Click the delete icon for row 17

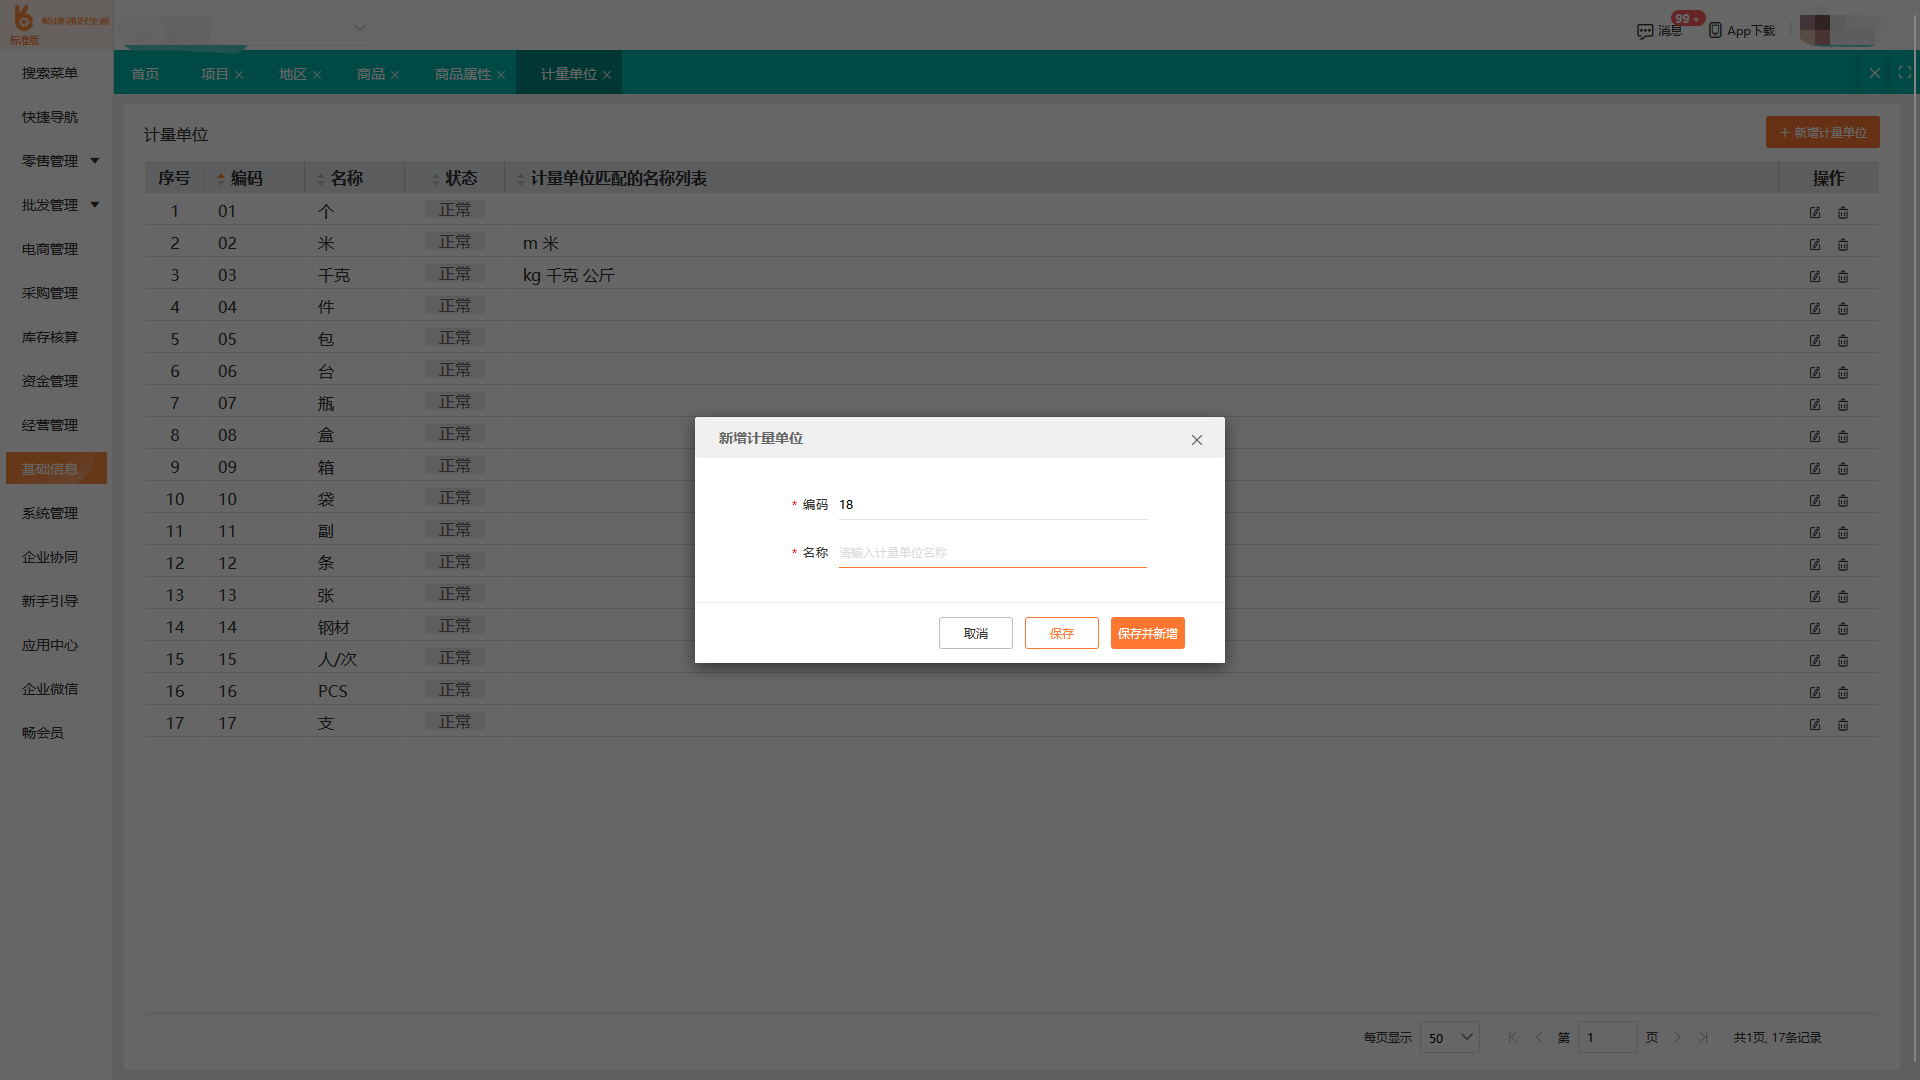tap(1844, 724)
